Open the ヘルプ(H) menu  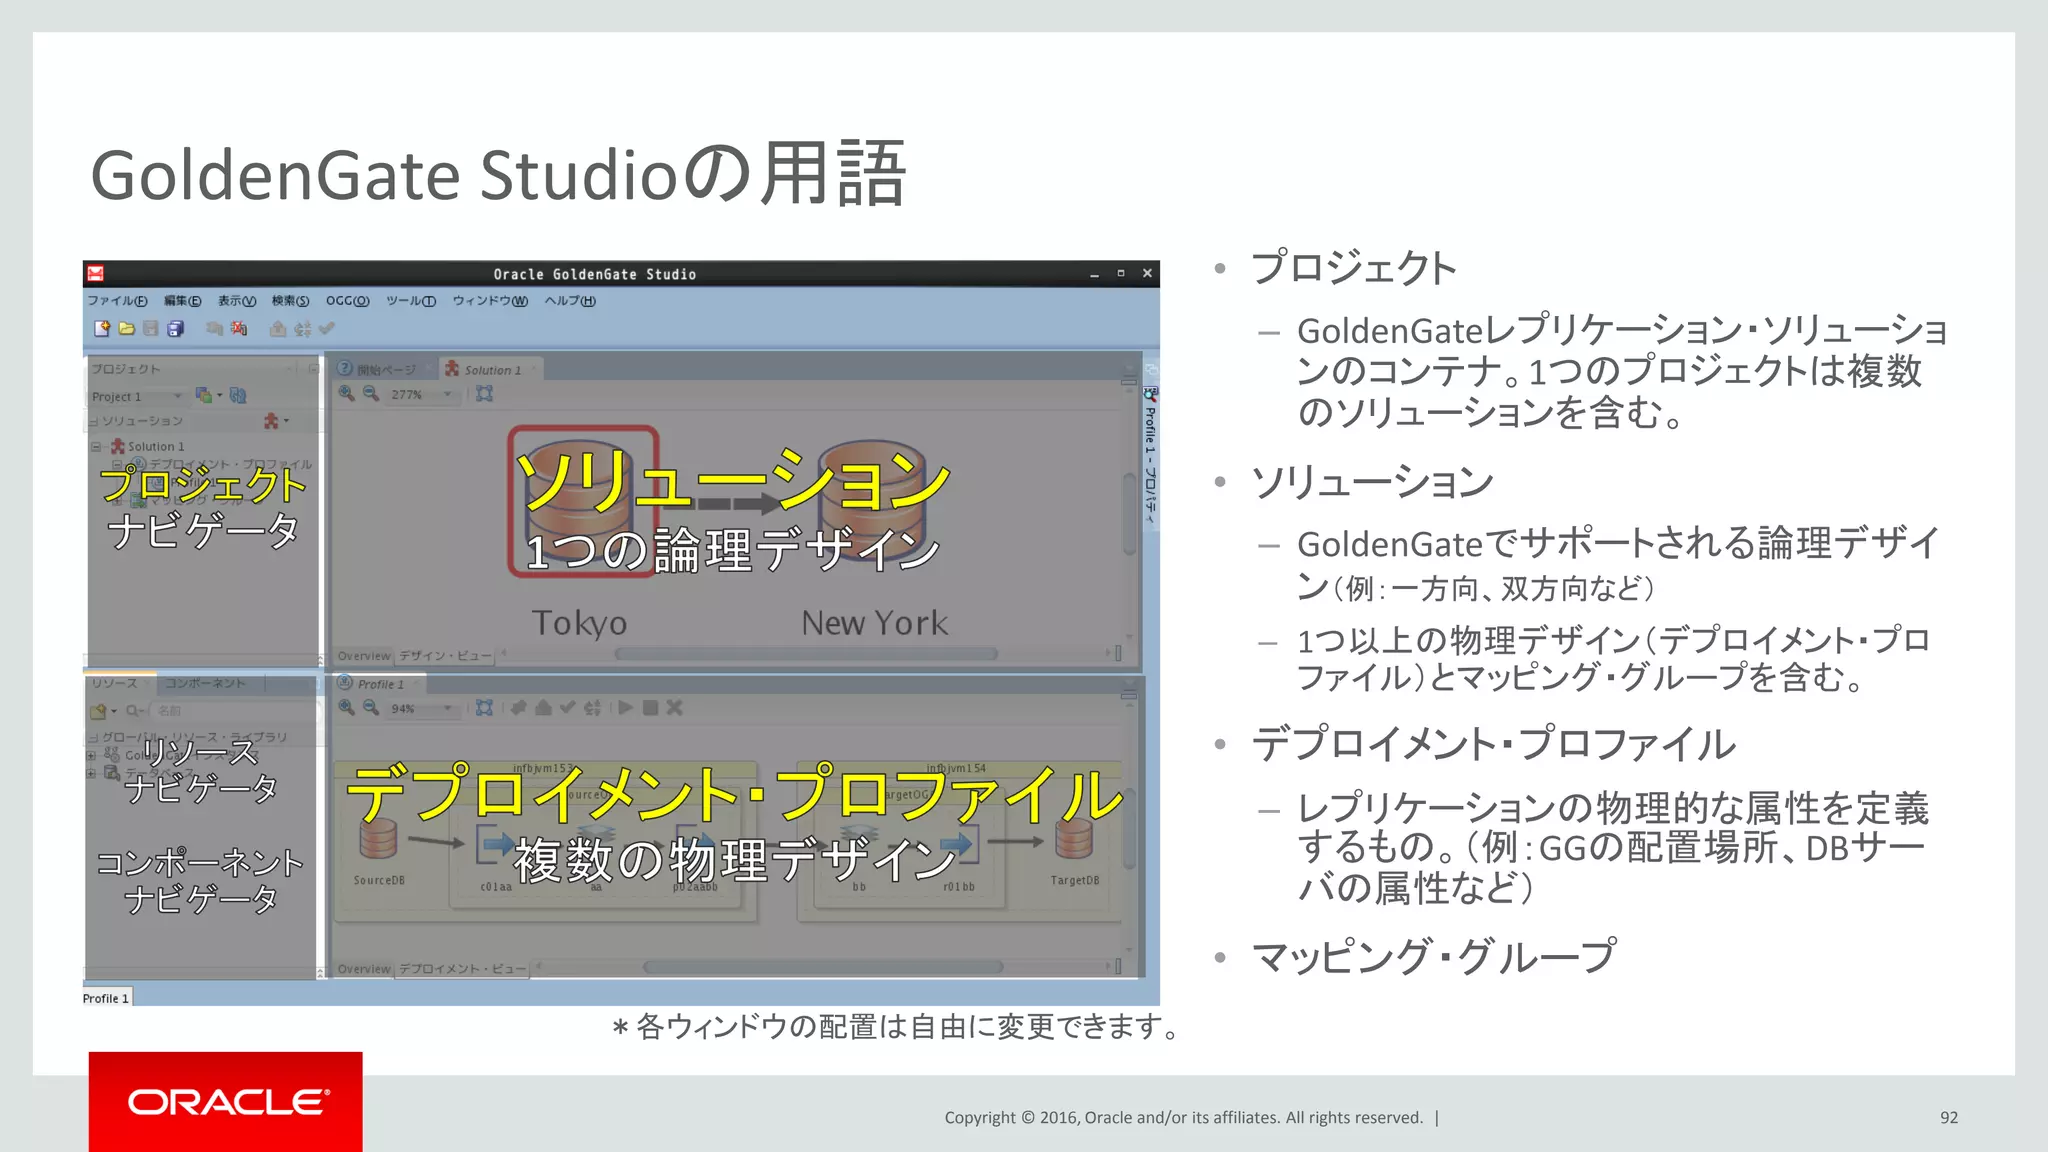click(569, 301)
